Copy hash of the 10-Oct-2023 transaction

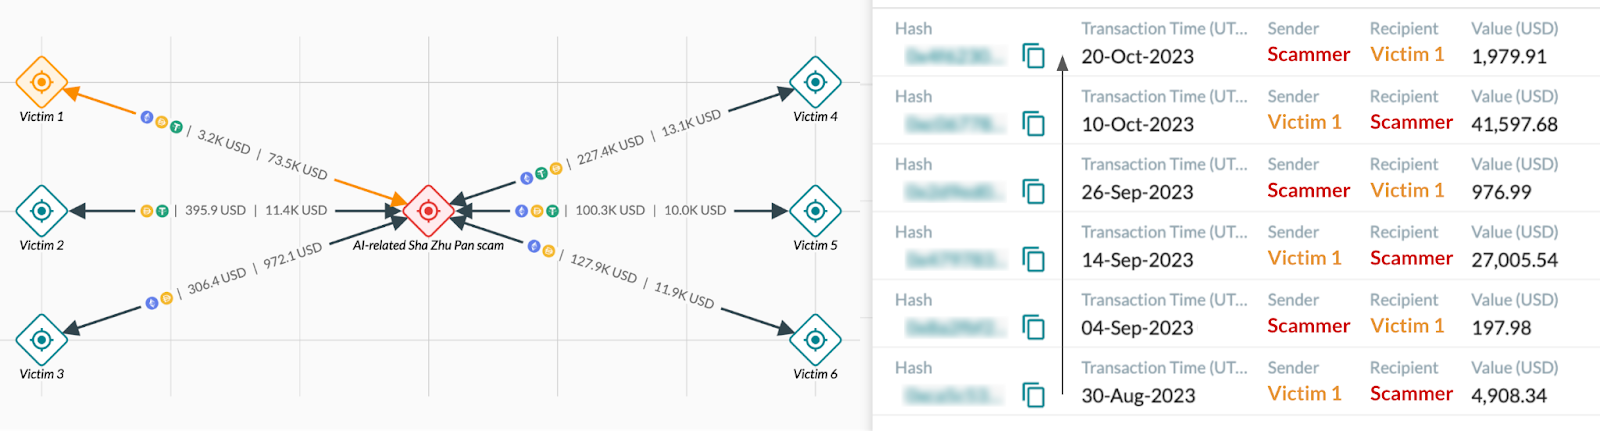point(1033,124)
